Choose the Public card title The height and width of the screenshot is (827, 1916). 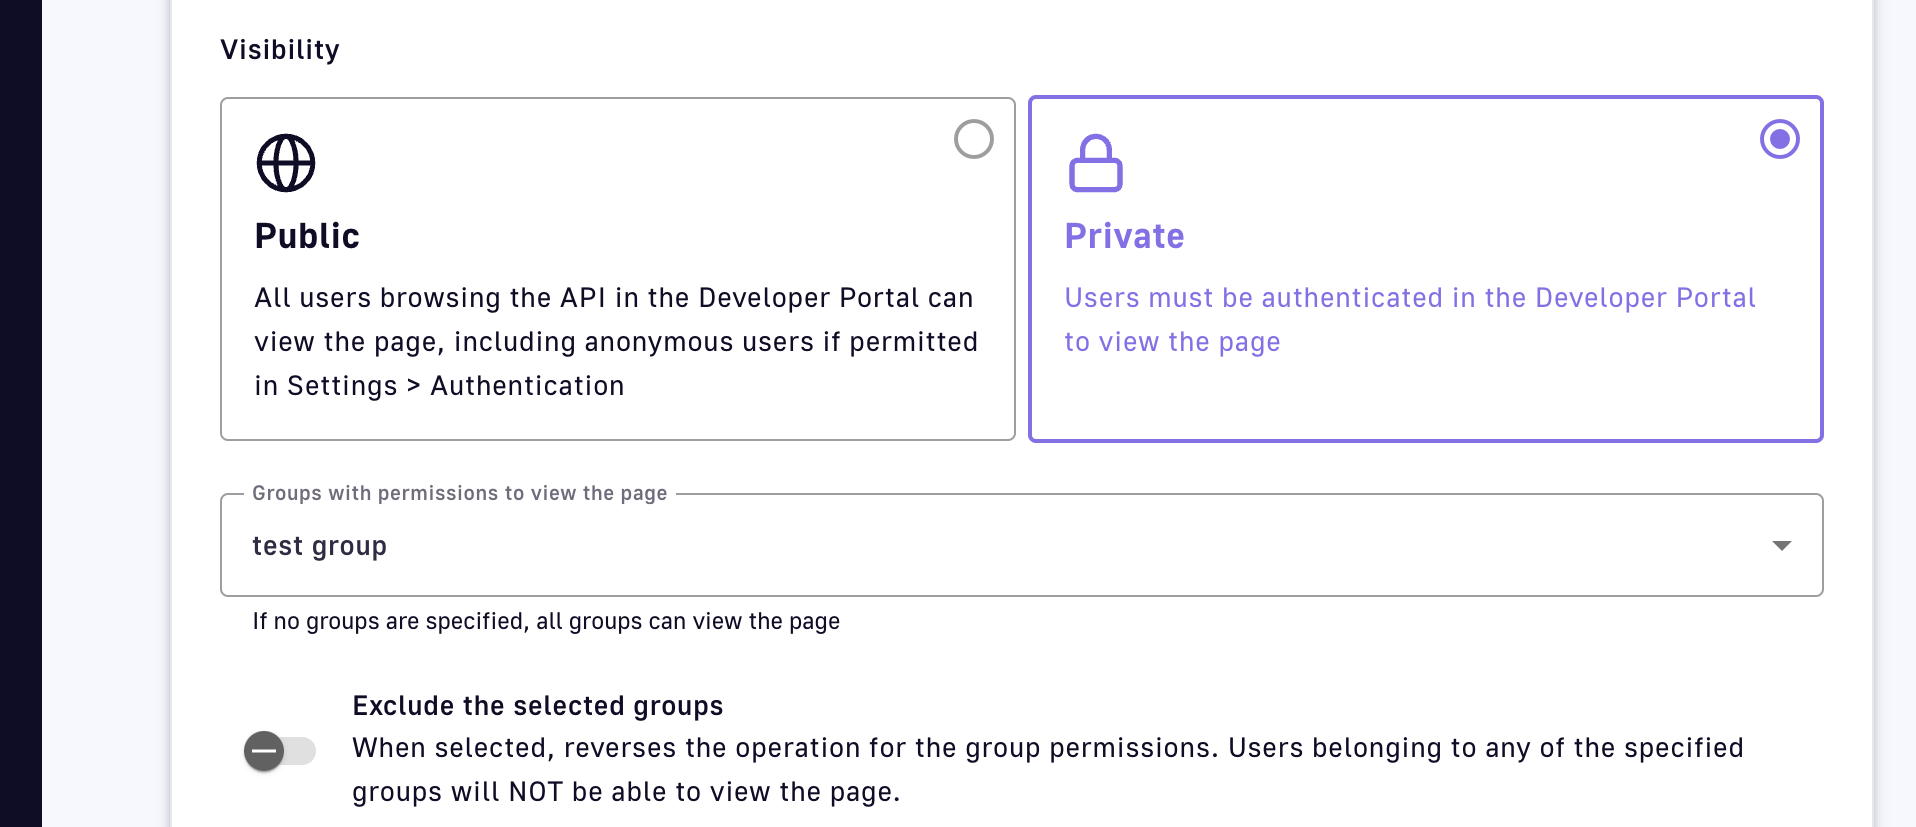tap(307, 236)
